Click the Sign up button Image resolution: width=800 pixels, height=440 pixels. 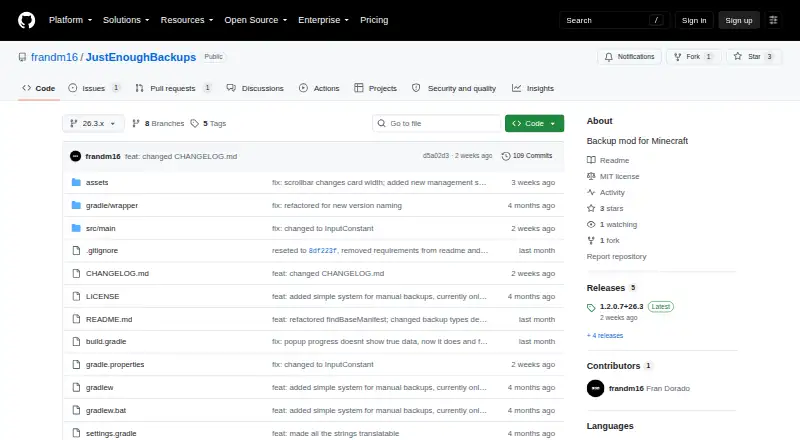click(x=739, y=20)
